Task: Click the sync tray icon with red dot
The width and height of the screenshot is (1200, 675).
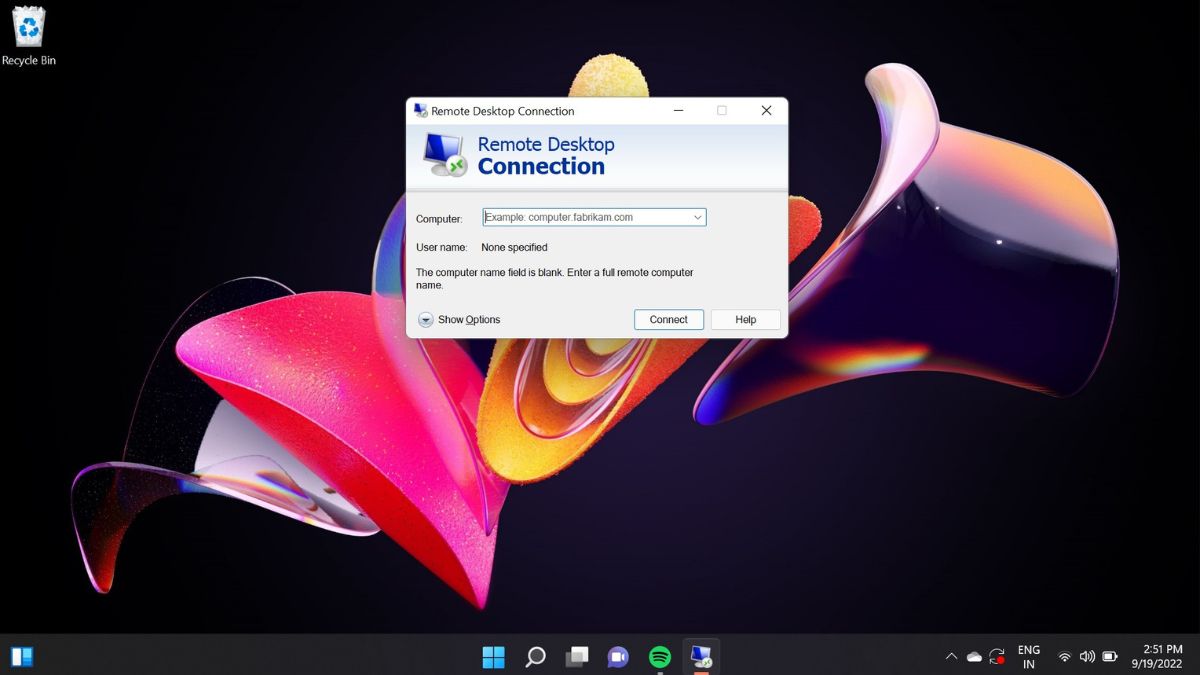Action: 997,657
